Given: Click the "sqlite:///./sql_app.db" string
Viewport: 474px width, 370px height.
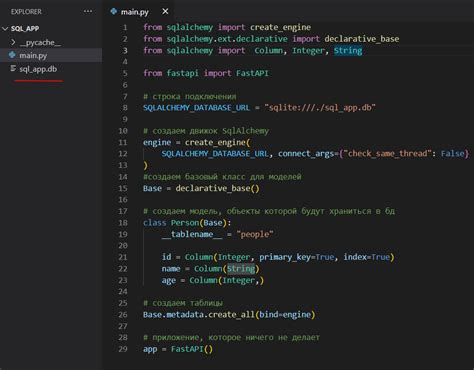Looking at the screenshot, I should tap(320, 108).
